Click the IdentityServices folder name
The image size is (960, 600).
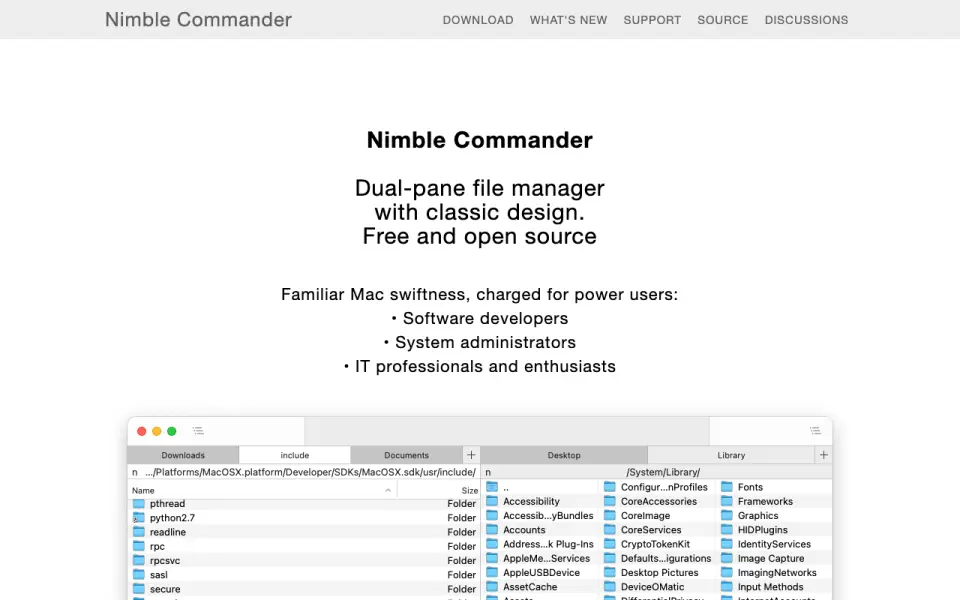[774, 544]
